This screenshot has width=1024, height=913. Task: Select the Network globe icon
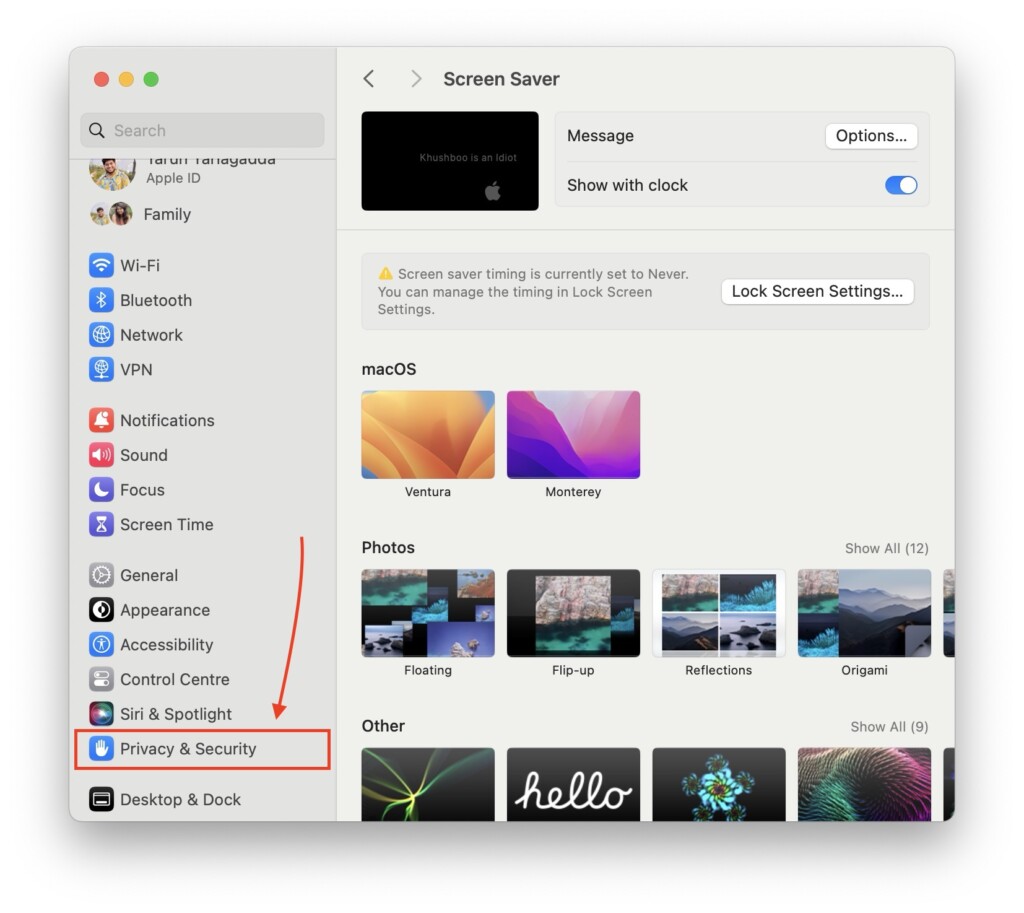(101, 335)
